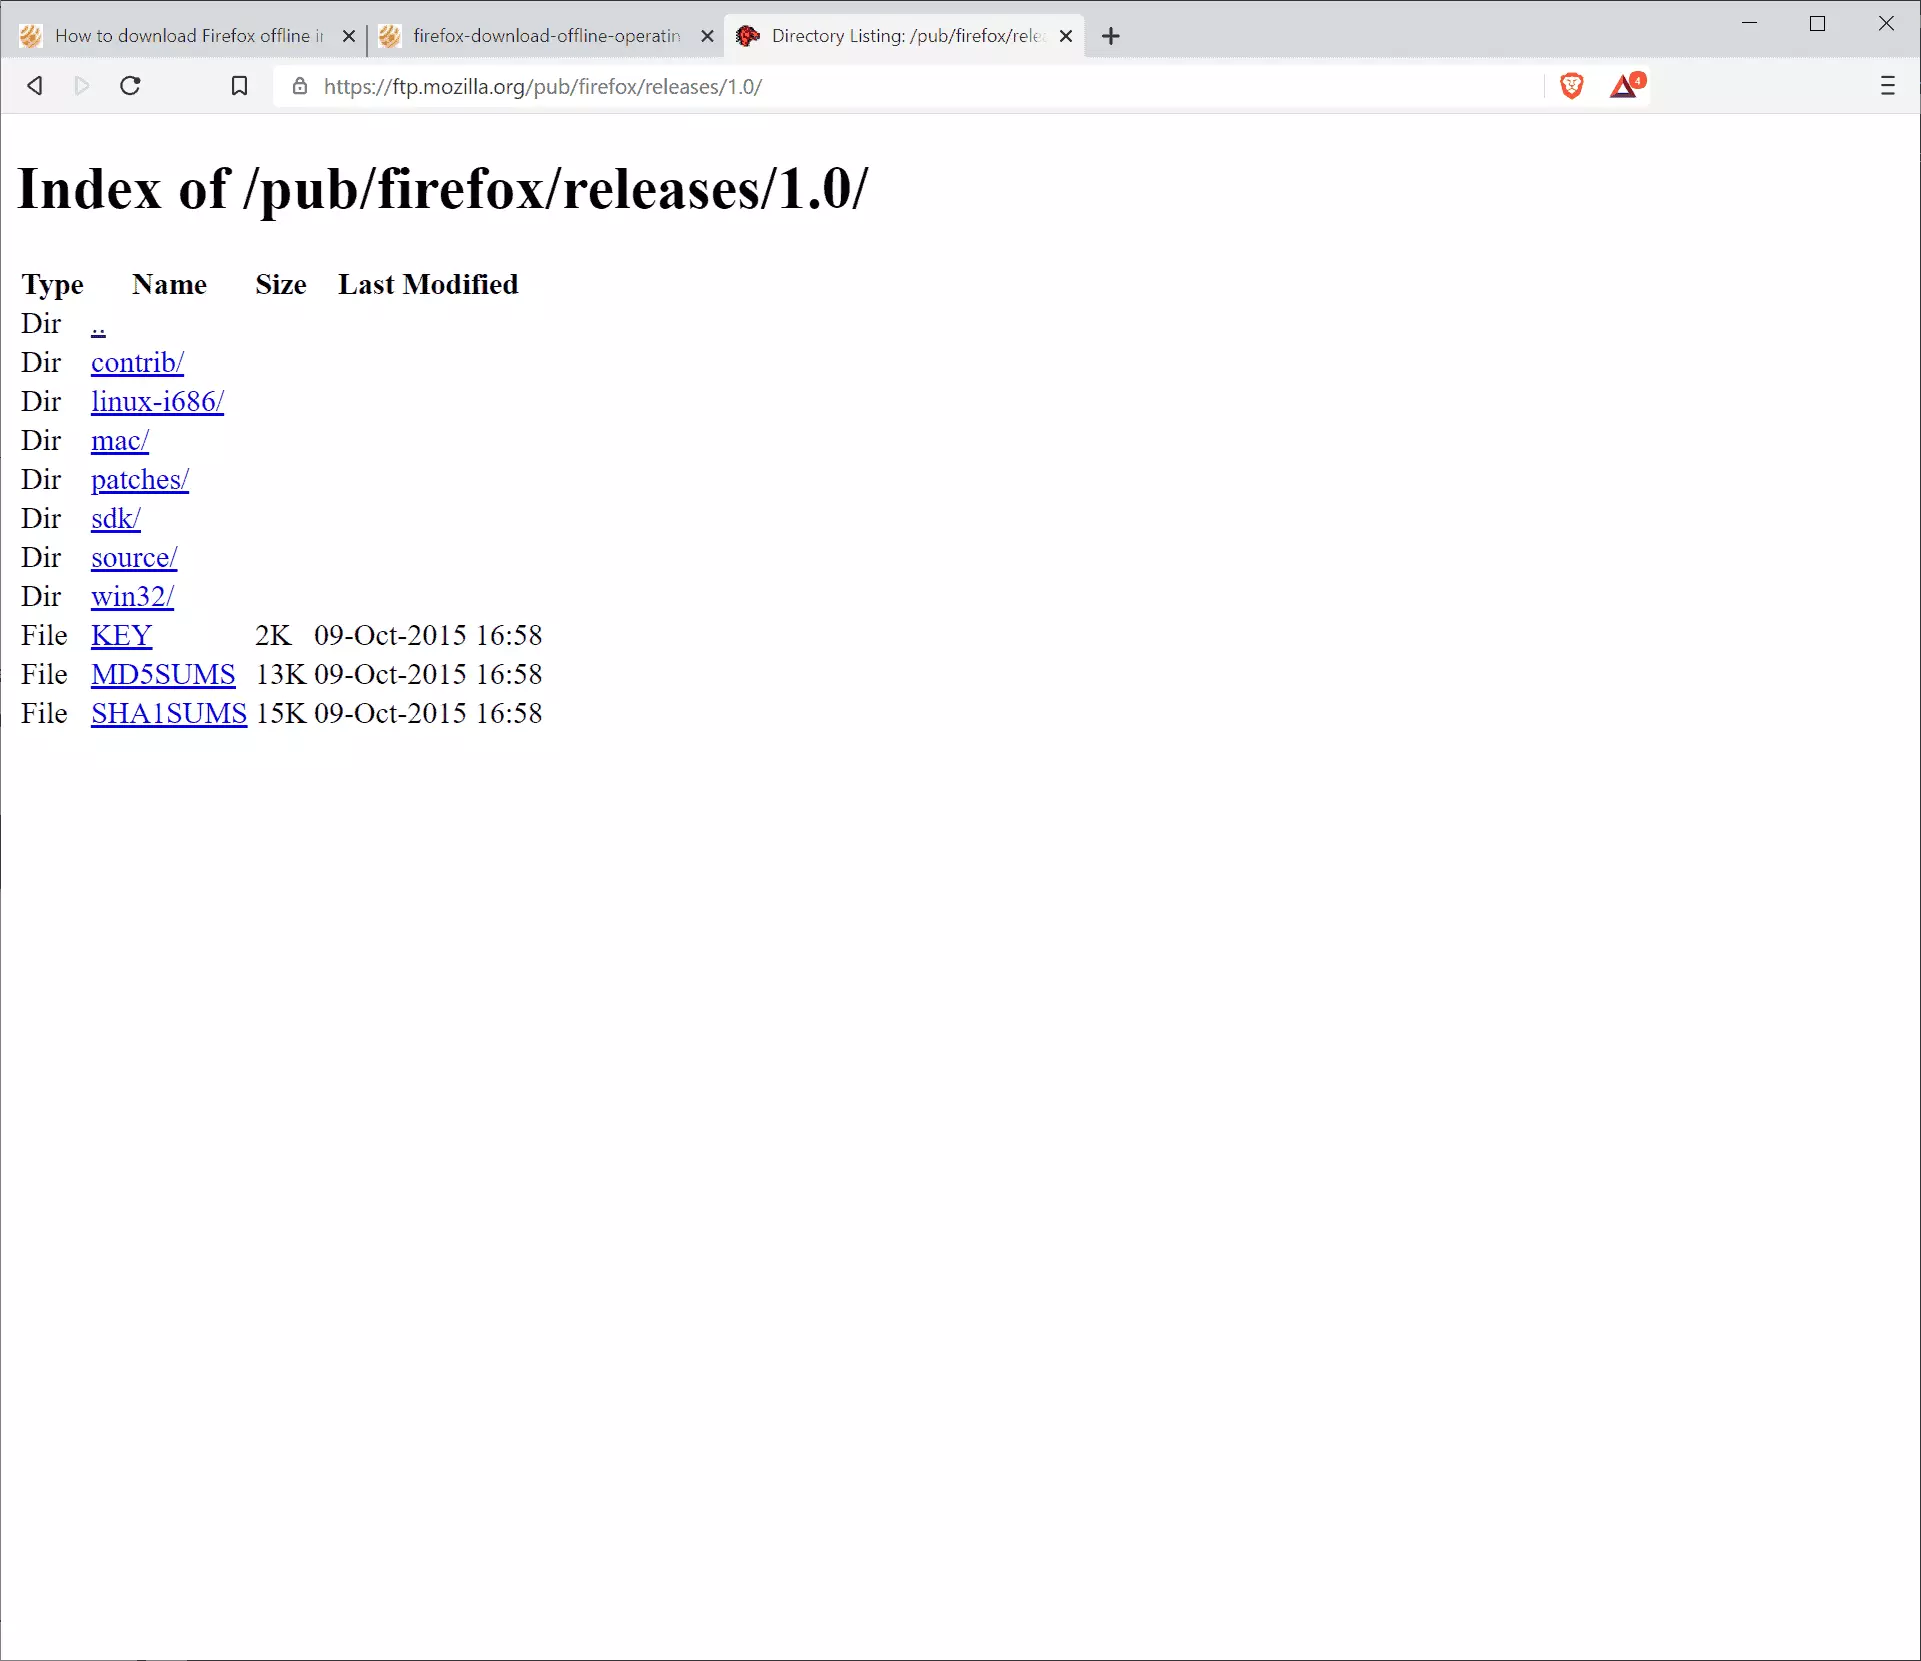Click the lock/security icon in address bar
The height and width of the screenshot is (1661, 1921).
coord(299,87)
